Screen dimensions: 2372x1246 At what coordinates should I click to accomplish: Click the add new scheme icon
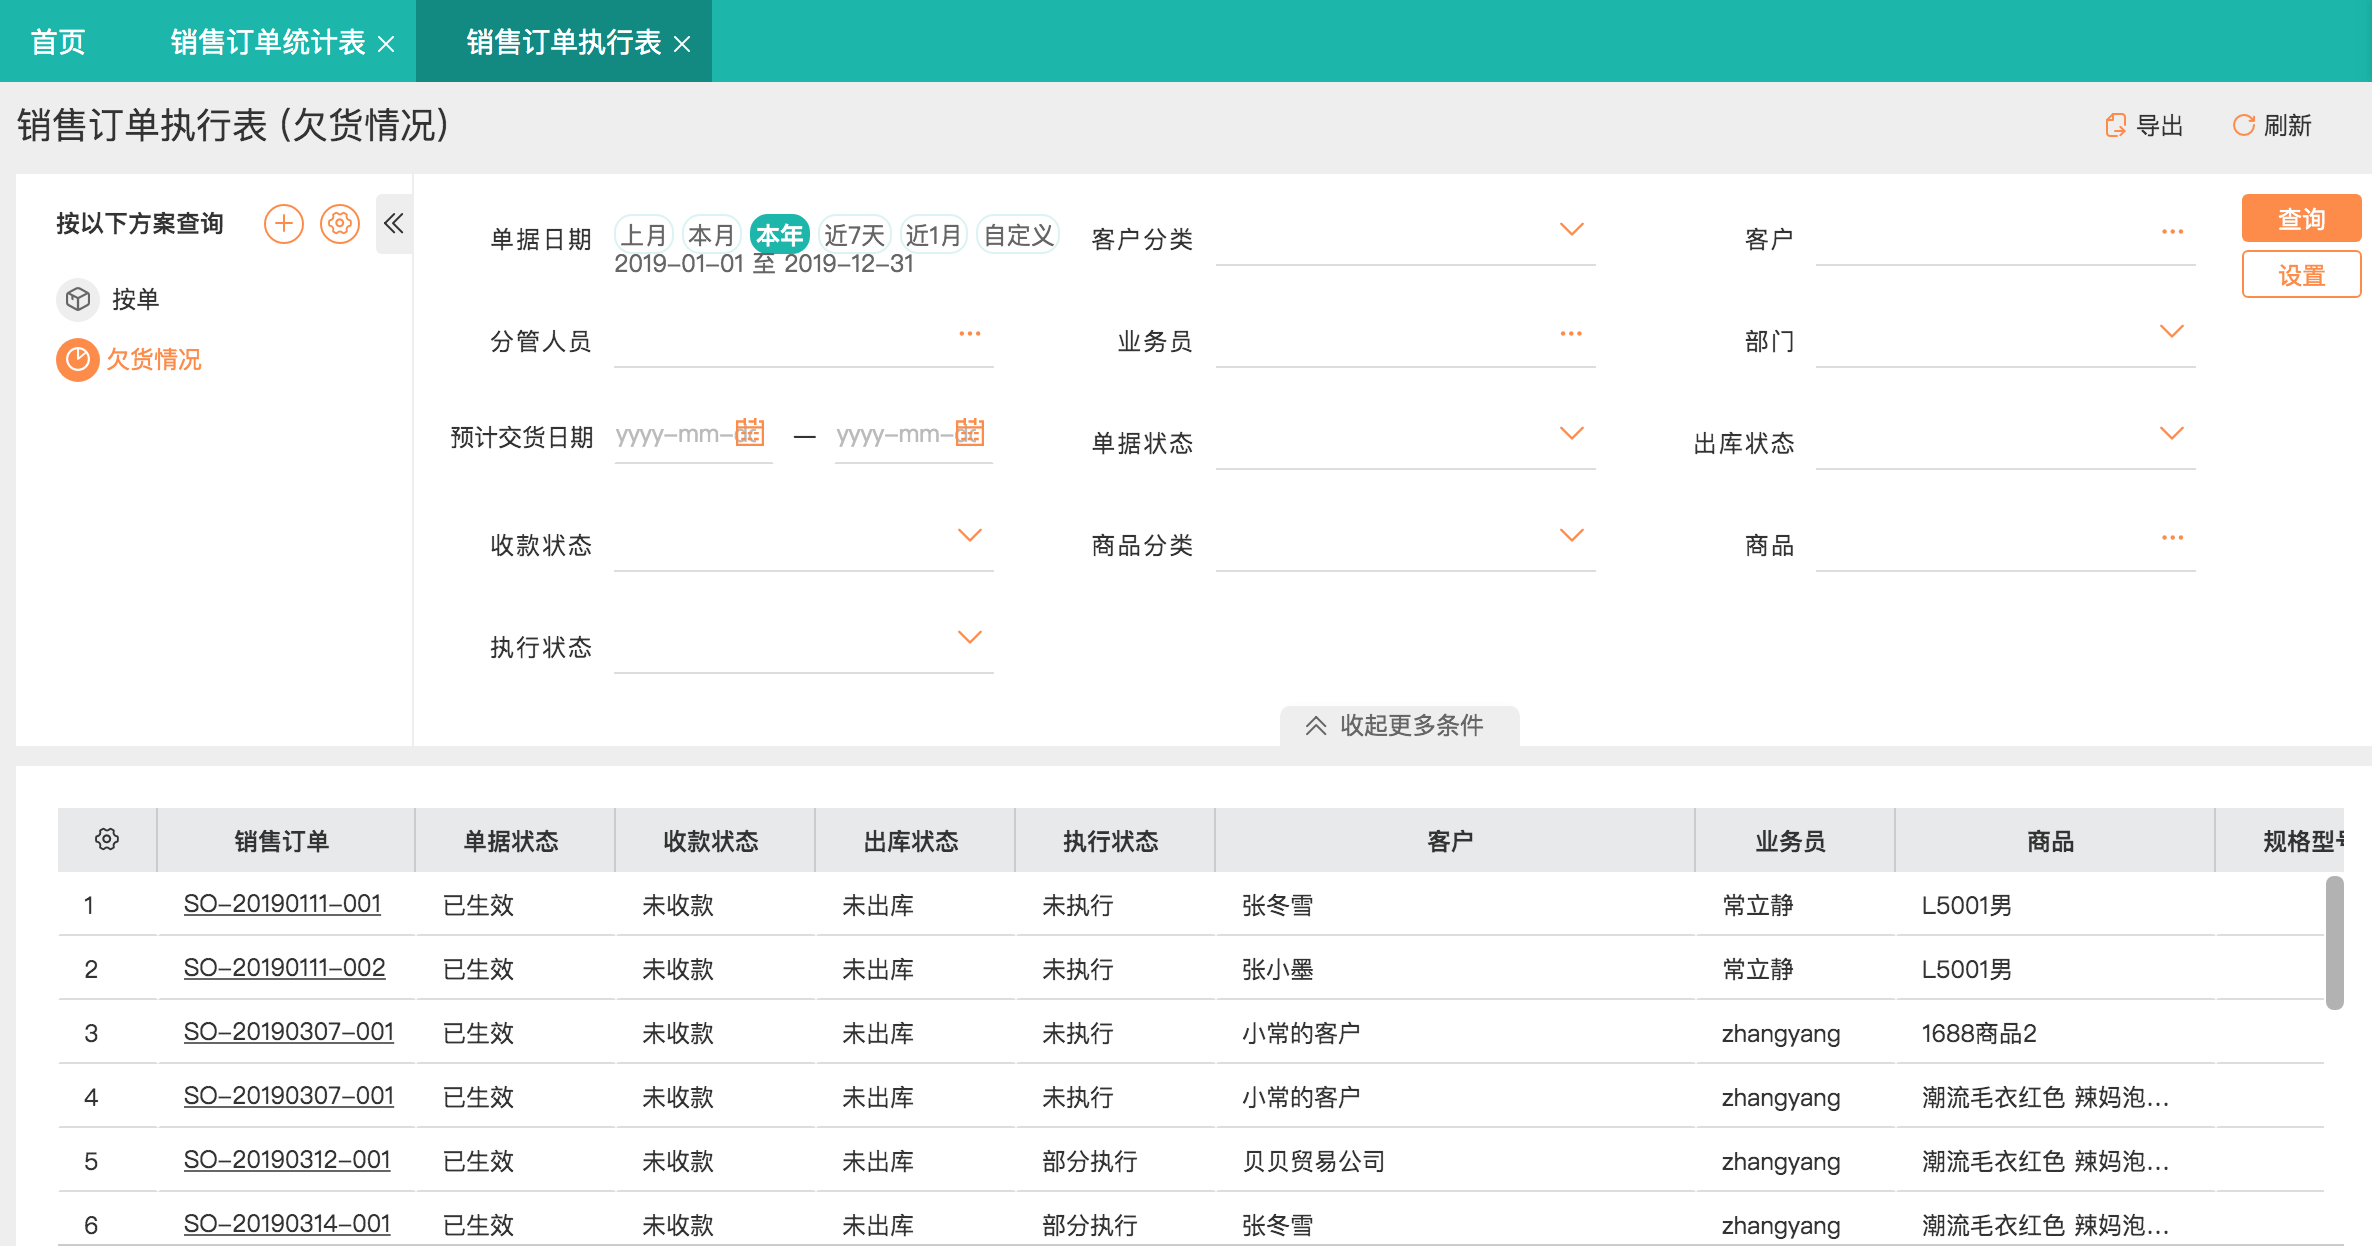tap(284, 224)
